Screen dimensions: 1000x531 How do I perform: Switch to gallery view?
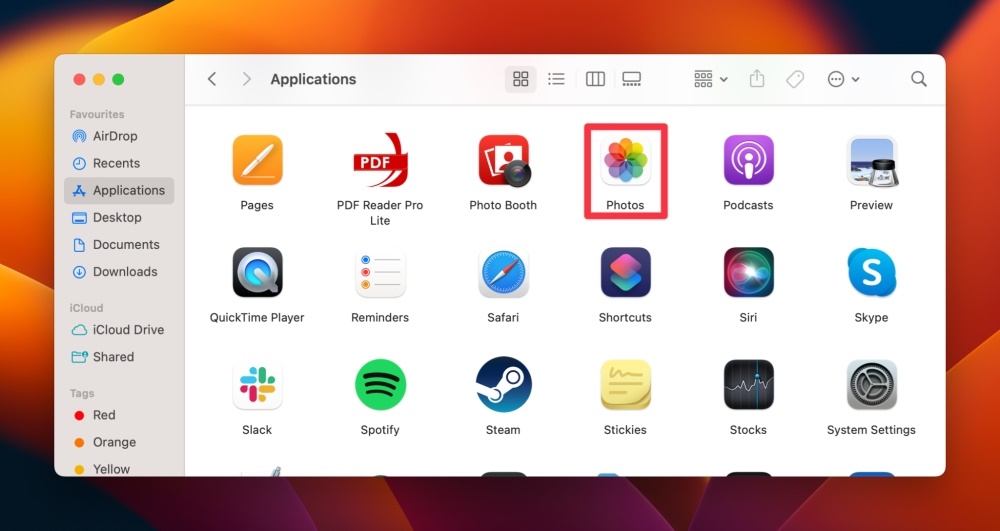[x=631, y=79]
